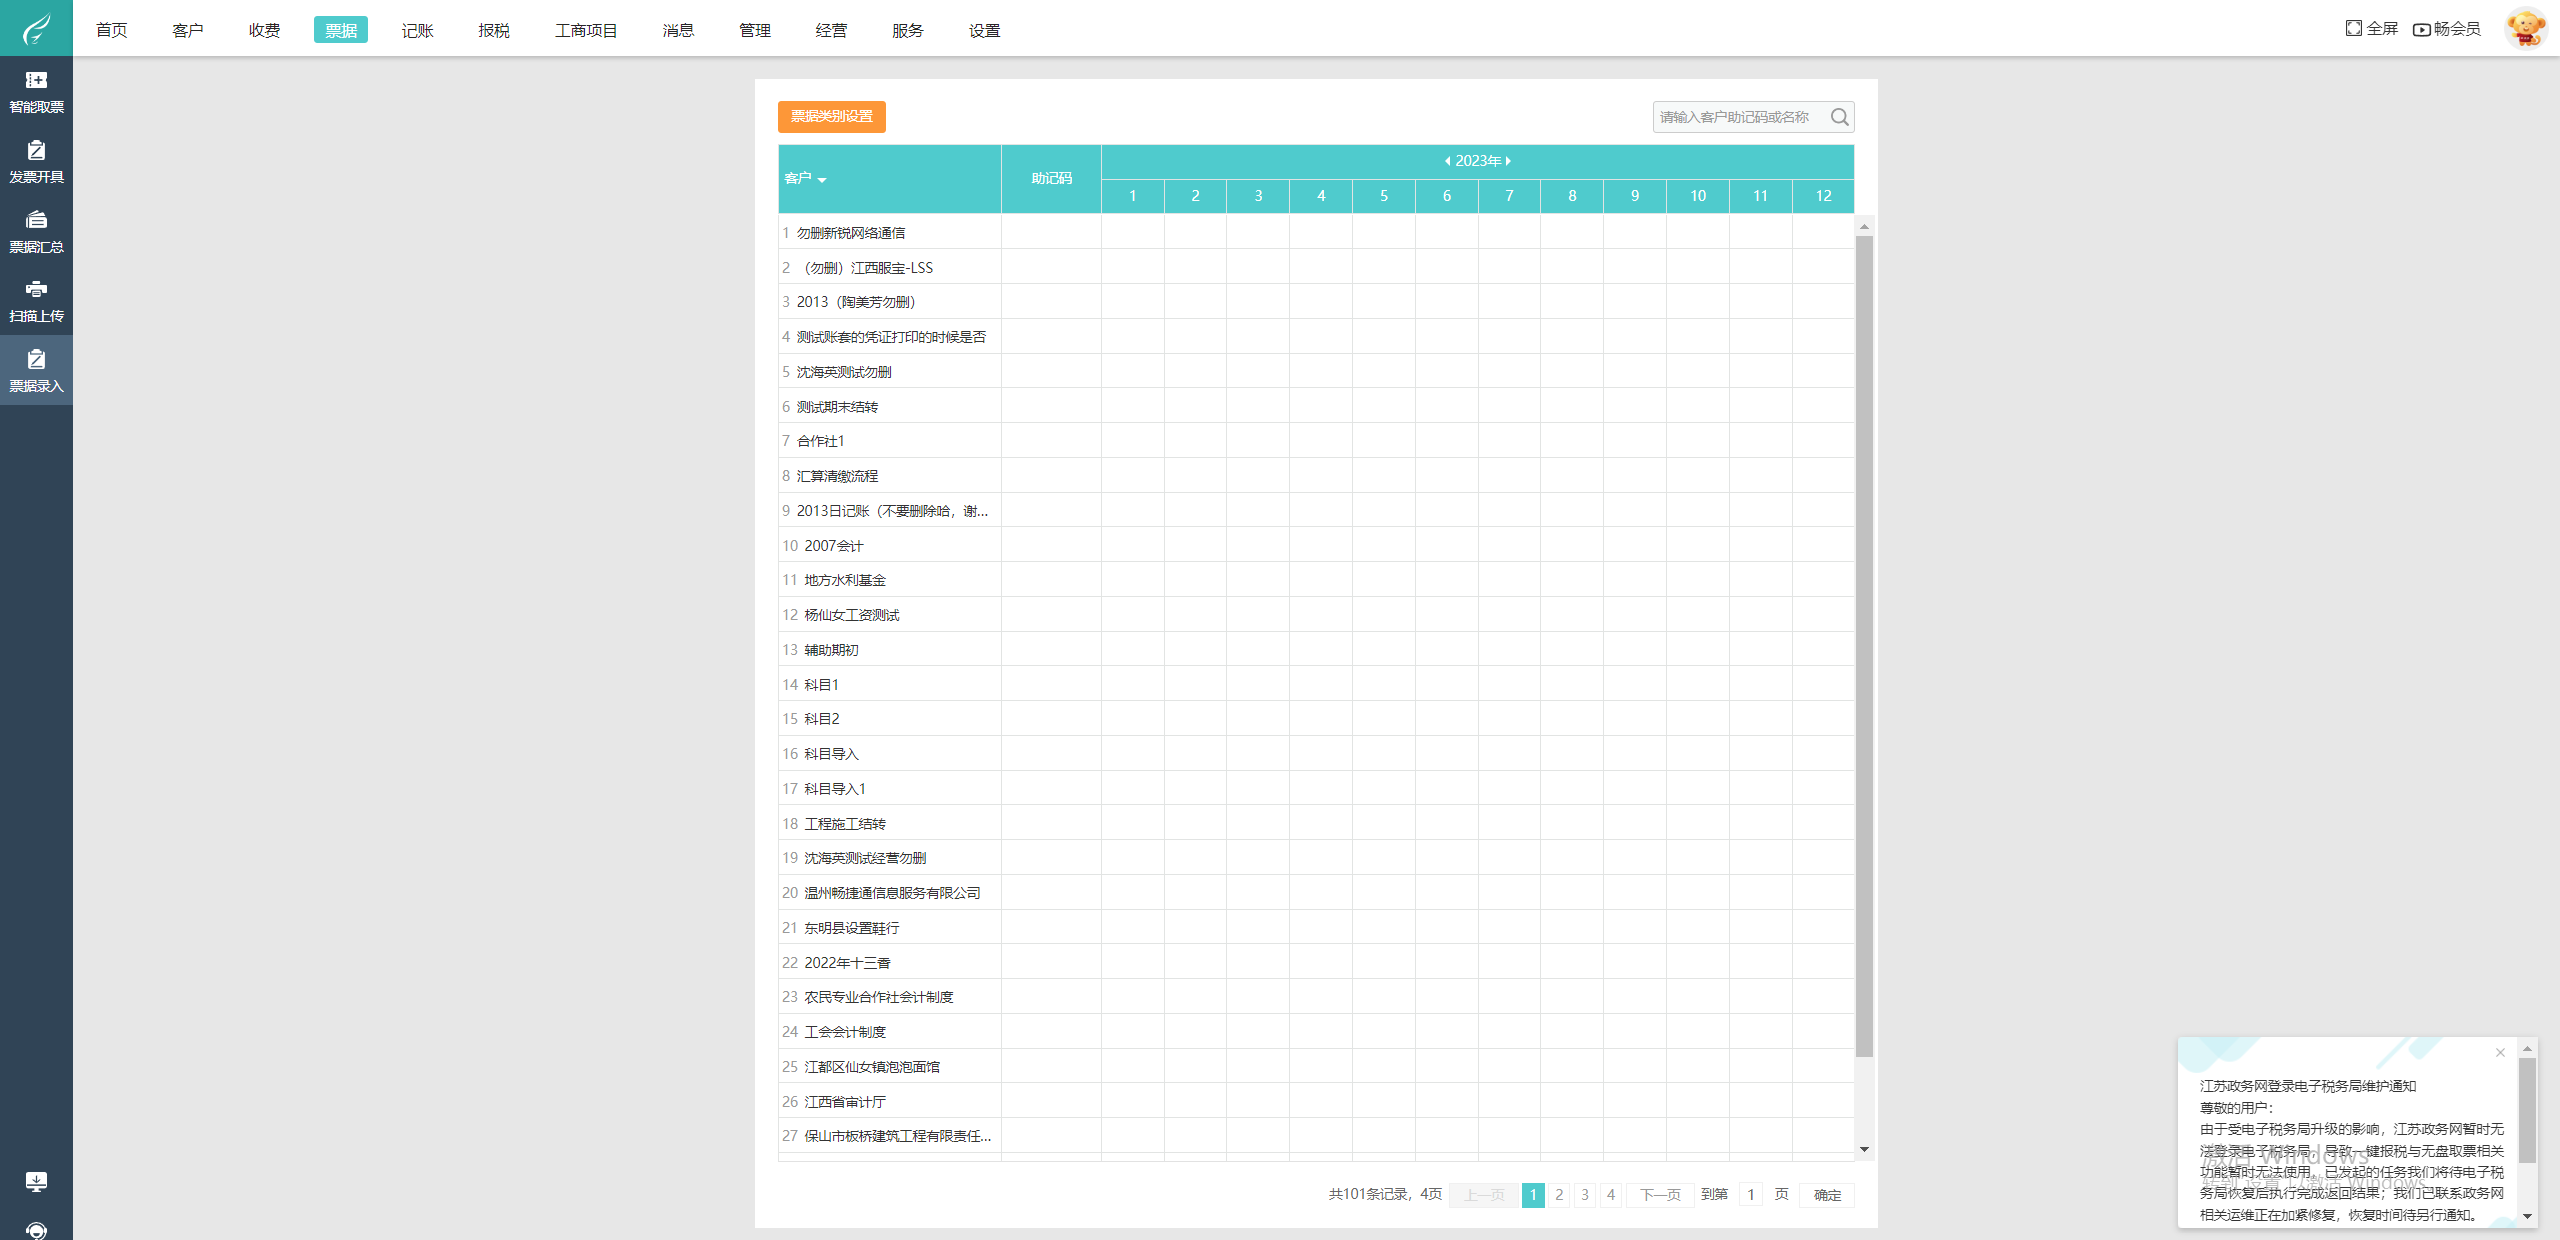Screen dimensions: 2560x1240
Task: Click 票据类别设置 button
Action: point(831,116)
